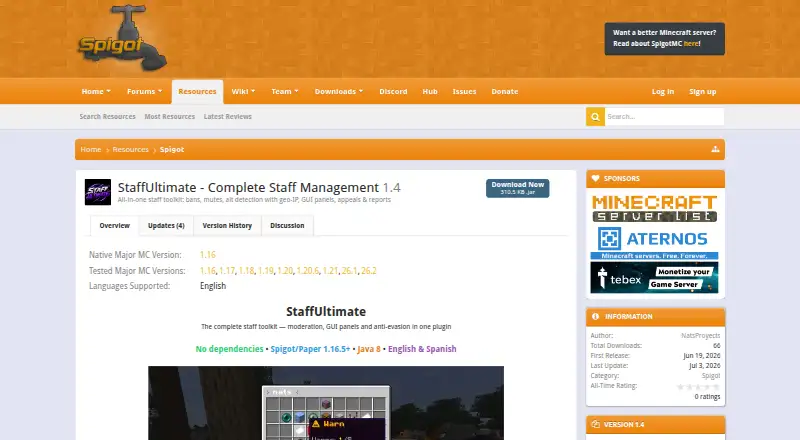800x440 pixels.
Task: Click the orange search magnifier icon
Action: point(595,117)
